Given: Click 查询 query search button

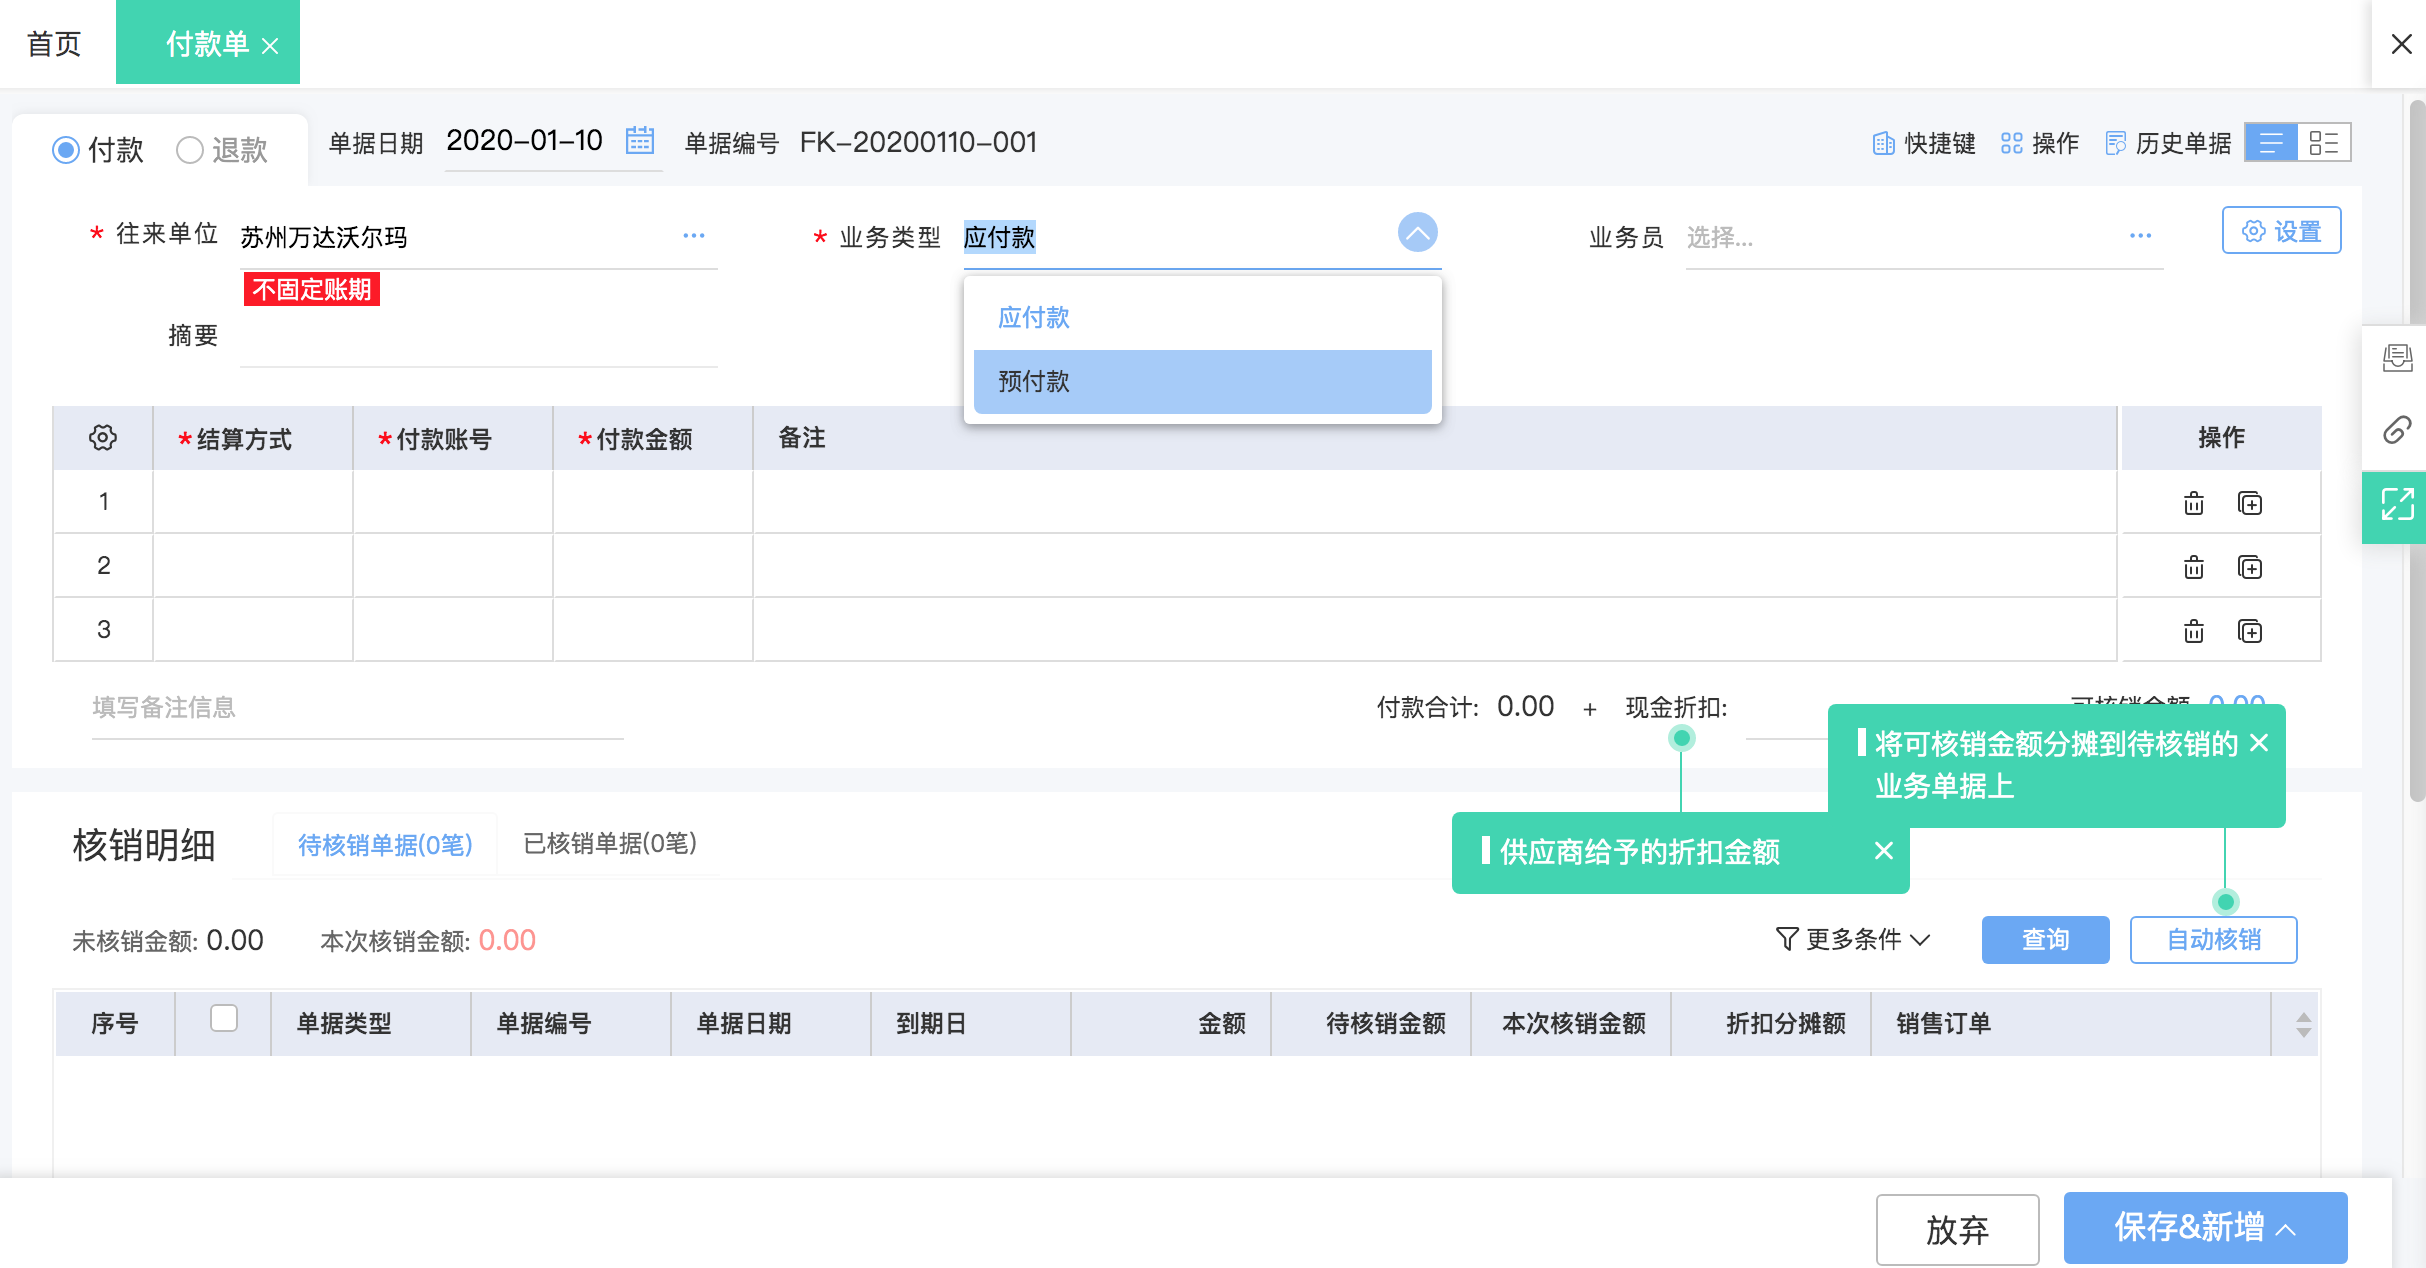Looking at the screenshot, I should (2047, 941).
